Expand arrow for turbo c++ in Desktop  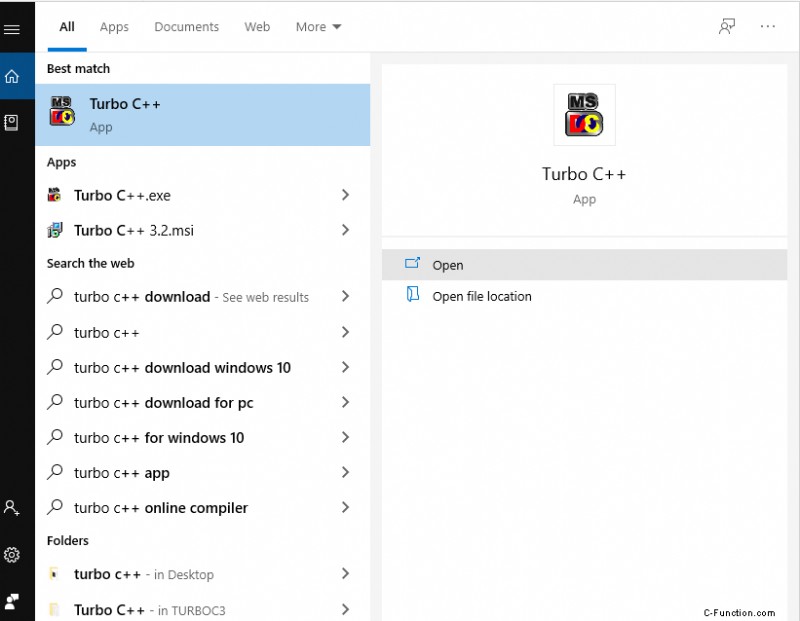point(345,574)
